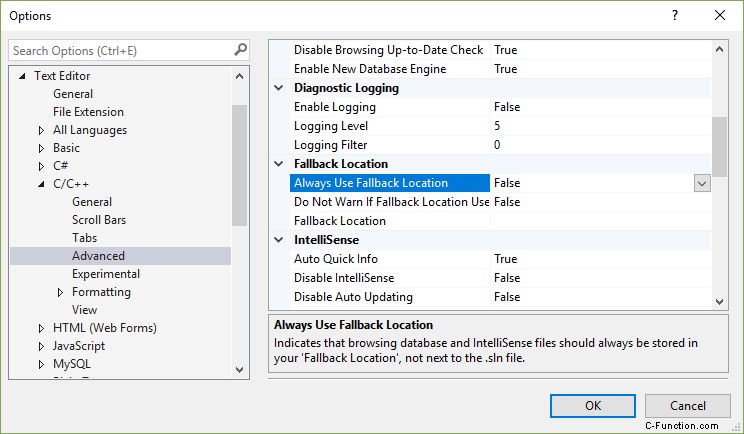Collapse the Text Editor tree node
The image size is (744, 434).
tap(23, 76)
